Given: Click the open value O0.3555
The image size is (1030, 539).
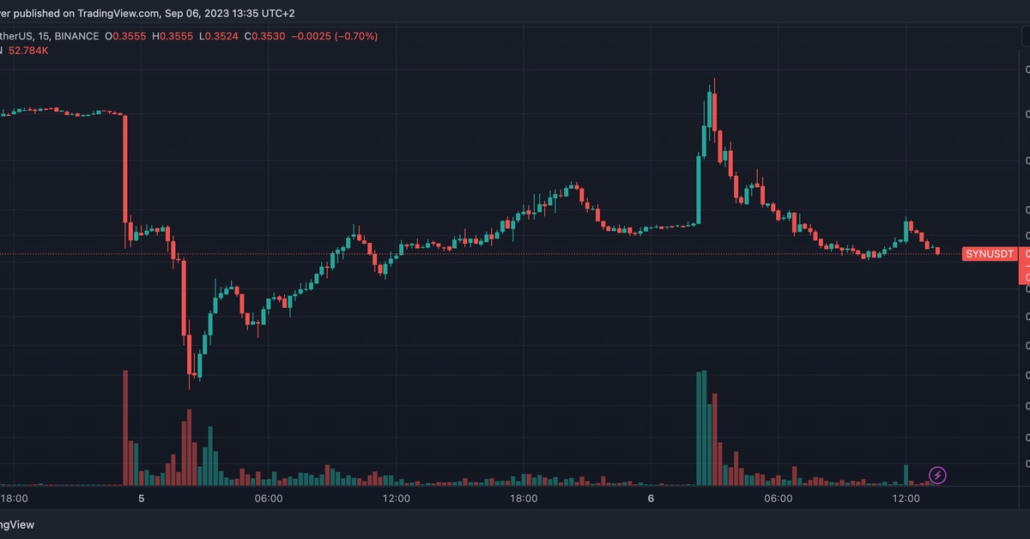Looking at the screenshot, I should pyautogui.click(x=125, y=36).
